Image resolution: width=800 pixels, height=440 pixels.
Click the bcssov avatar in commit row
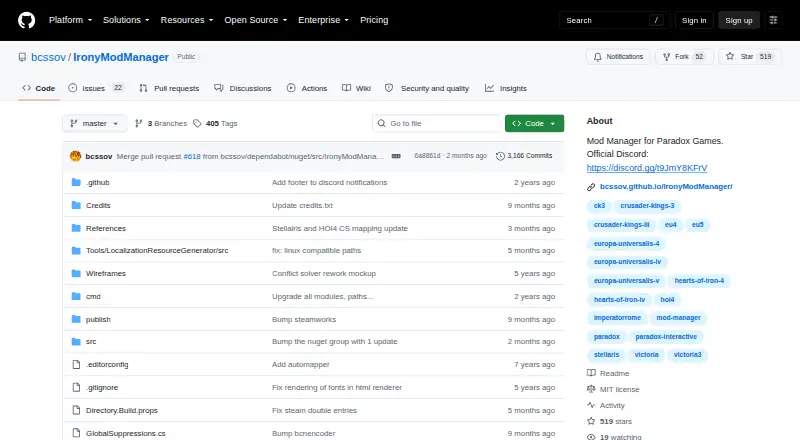76,156
